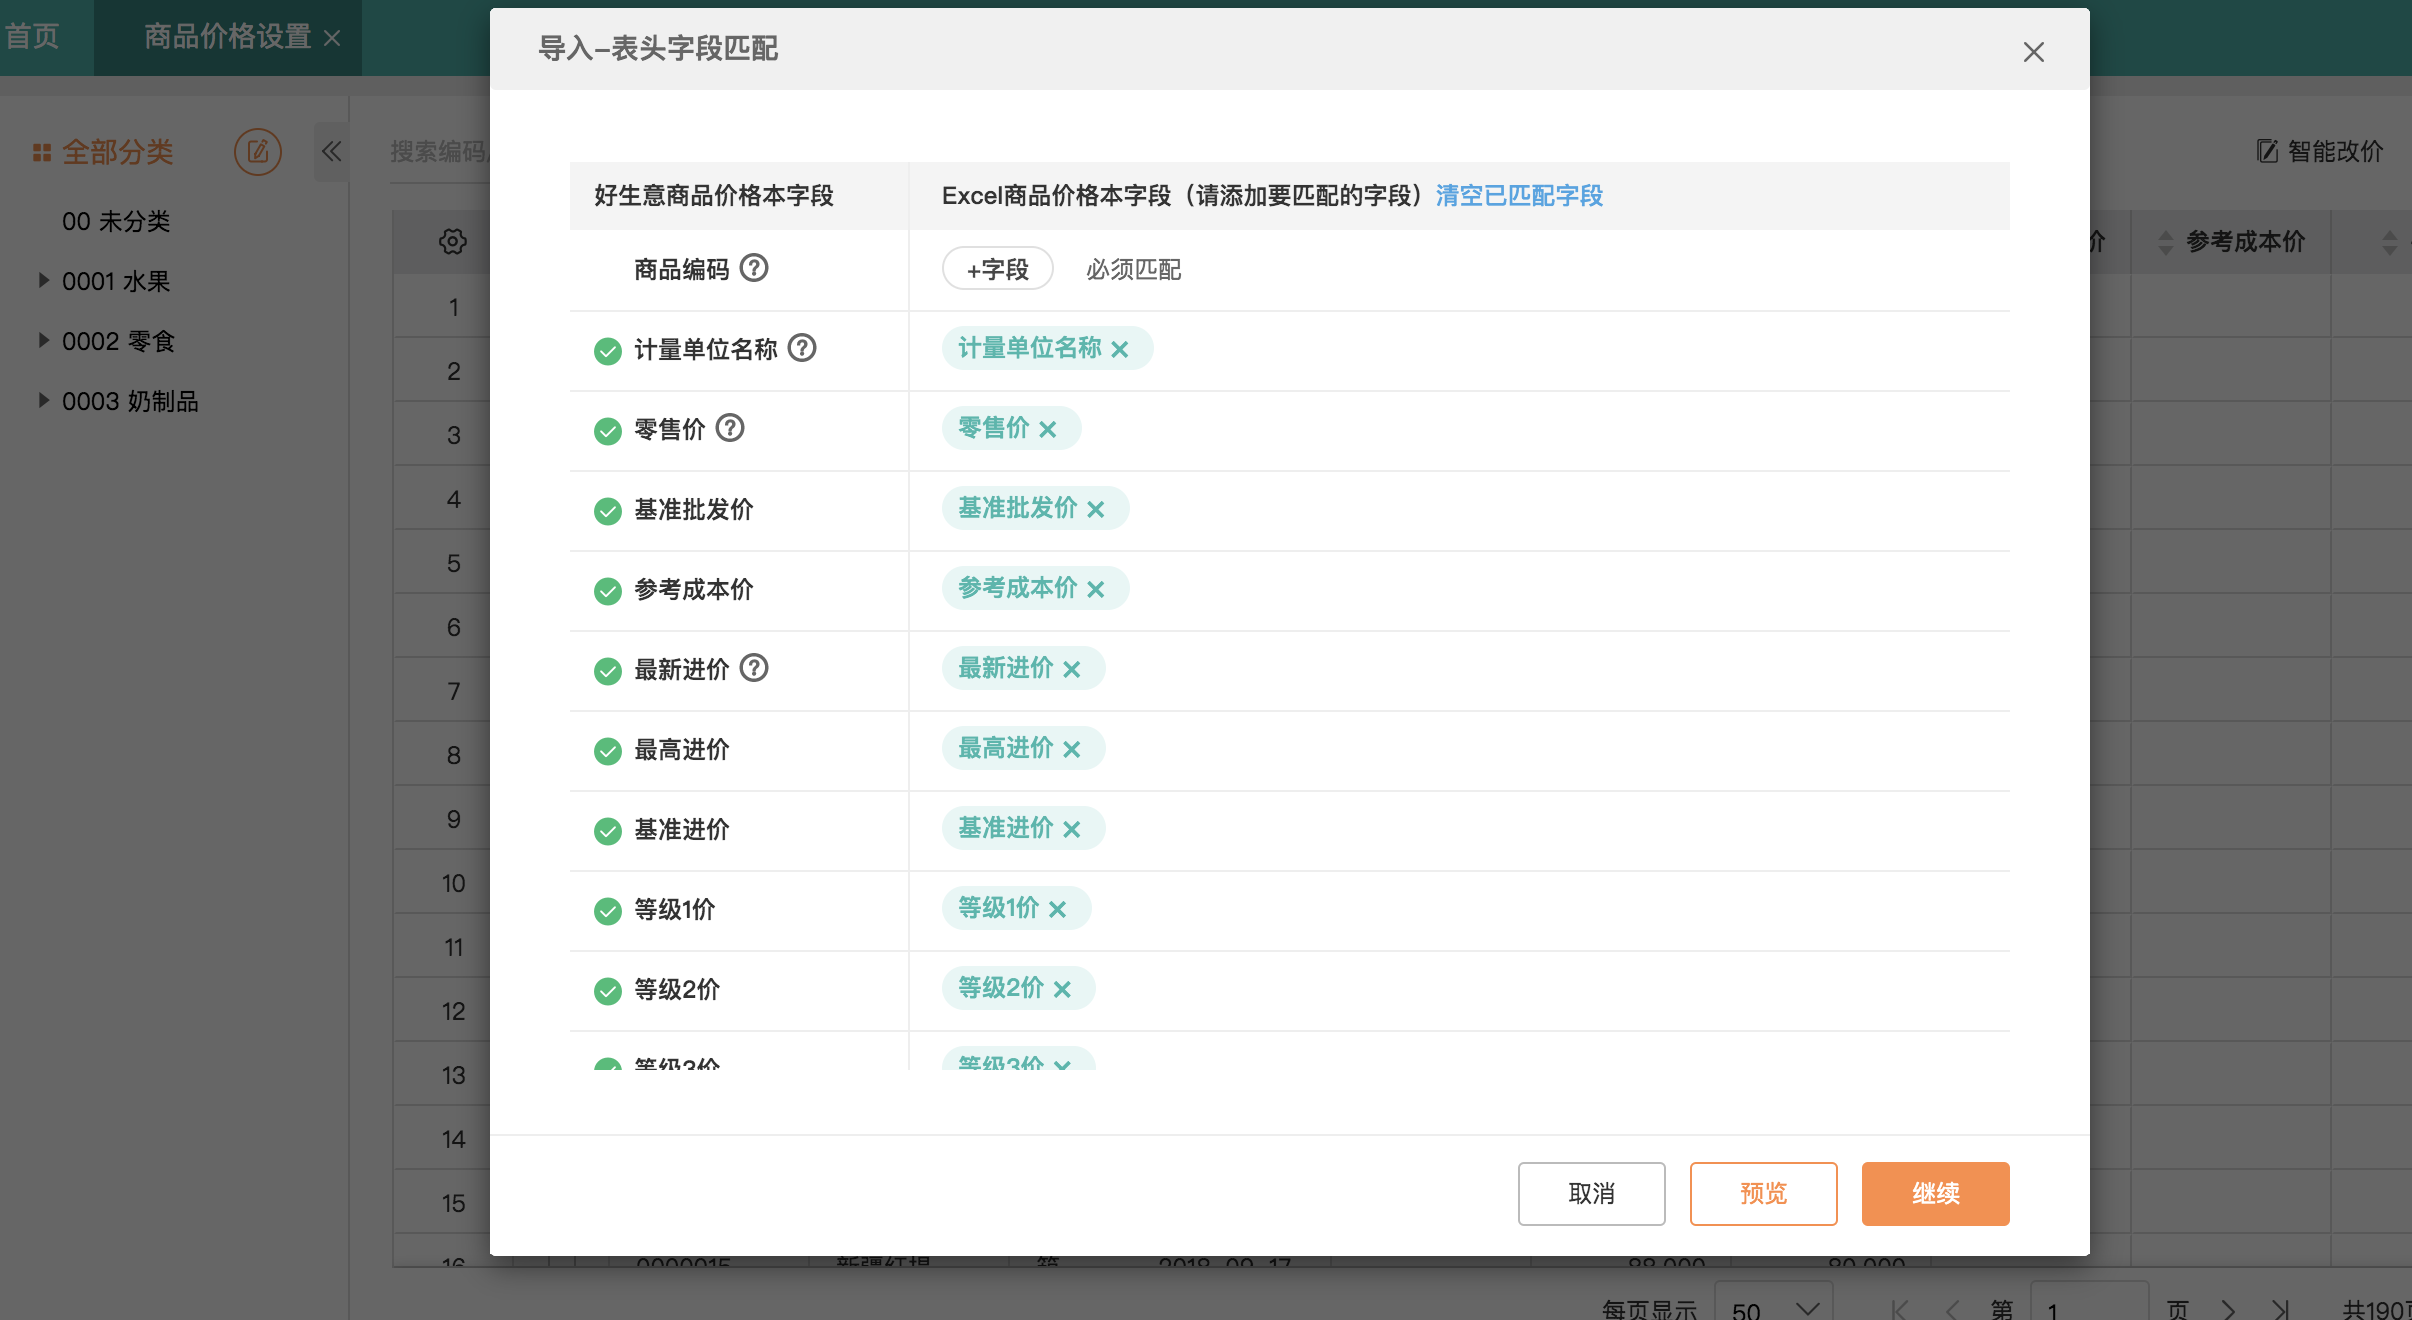Click 预览 button to preview
Image resolution: width=2412 pixels, height=1320 pixels.
[1763, 1193]
